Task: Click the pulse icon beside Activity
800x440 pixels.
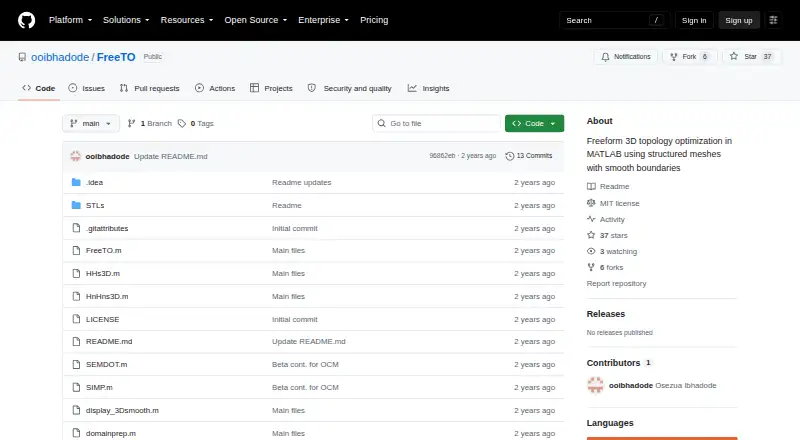Action: tap(591, 219)
